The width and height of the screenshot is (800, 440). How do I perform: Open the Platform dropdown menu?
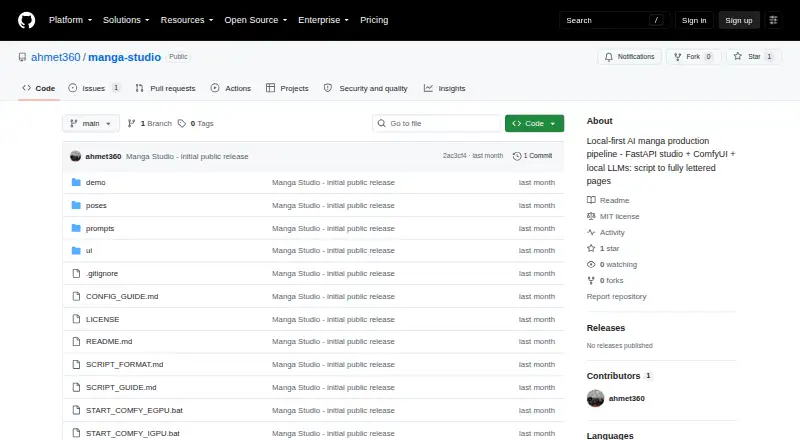pyautogui.click(x=70, y=20)
